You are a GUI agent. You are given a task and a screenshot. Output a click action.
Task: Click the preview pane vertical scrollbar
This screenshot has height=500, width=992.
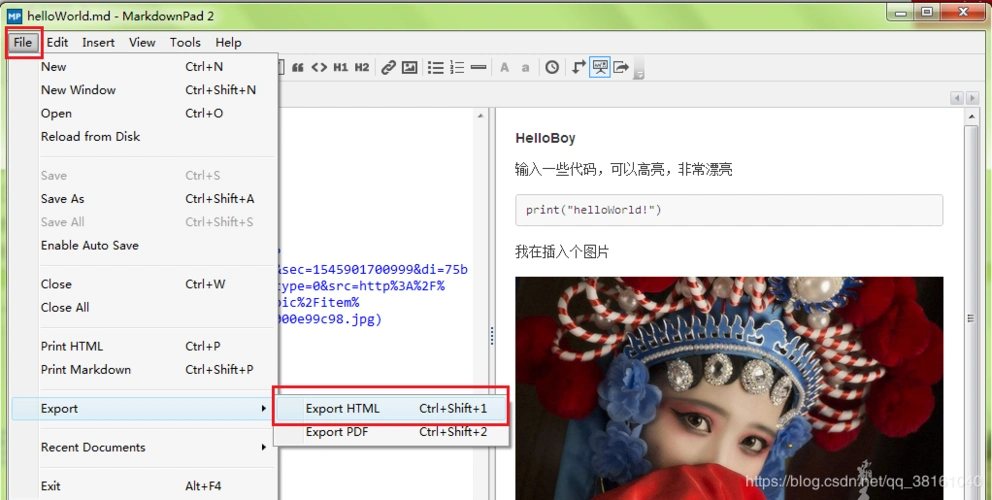click(x=970, y=318)
